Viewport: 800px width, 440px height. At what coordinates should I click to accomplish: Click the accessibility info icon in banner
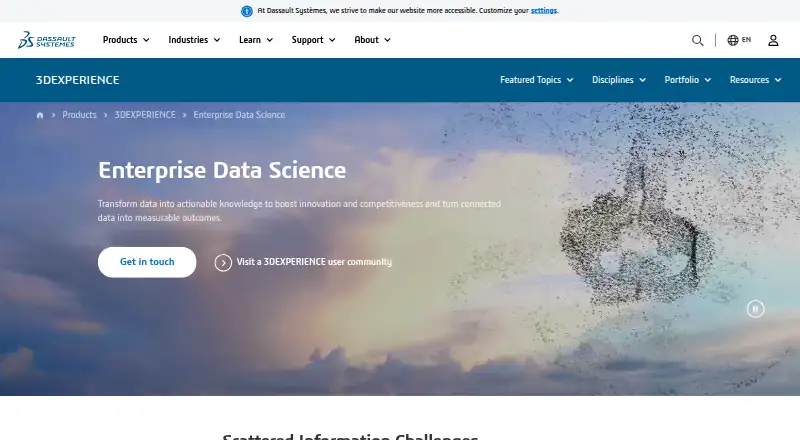point(246,11)
